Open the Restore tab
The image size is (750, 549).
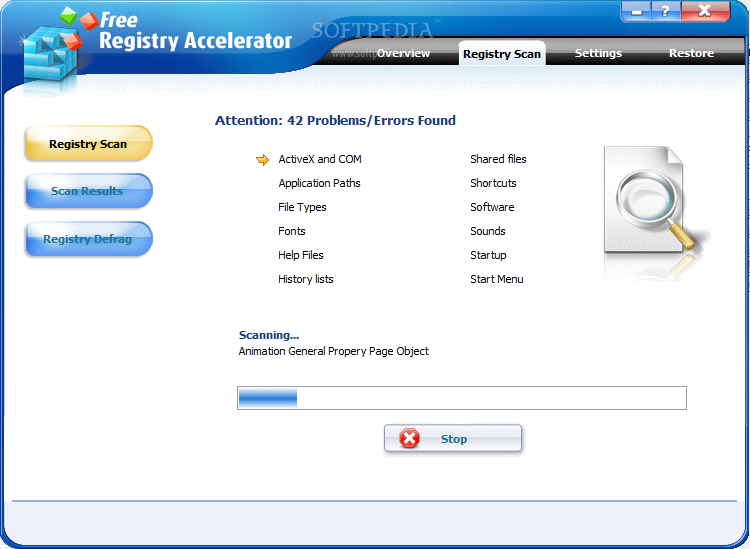point(691,53)
